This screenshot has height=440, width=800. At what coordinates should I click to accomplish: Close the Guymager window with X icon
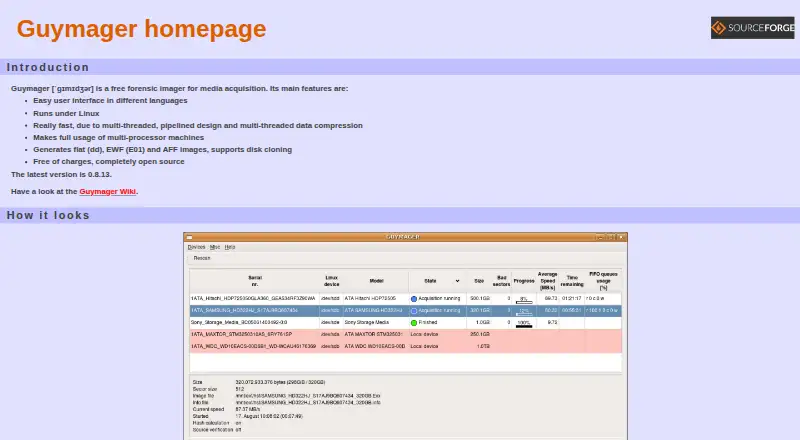point(621,237)
